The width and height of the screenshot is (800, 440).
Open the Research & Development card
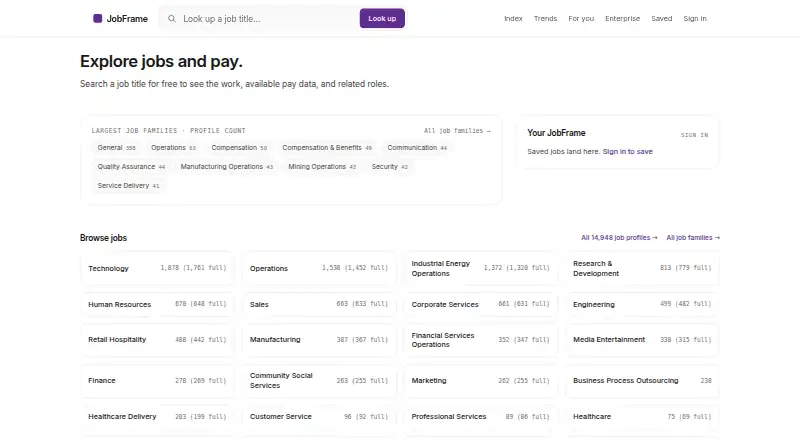pyautogui.click(x=642, y=268)
